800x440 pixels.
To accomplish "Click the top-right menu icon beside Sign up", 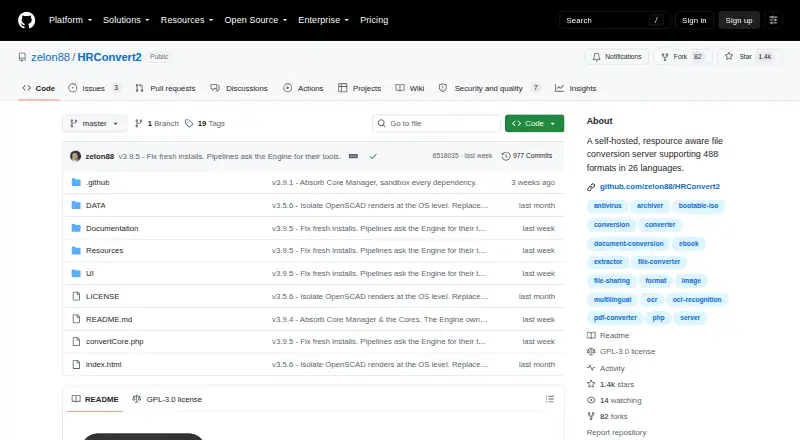I will tap(773, 20).
